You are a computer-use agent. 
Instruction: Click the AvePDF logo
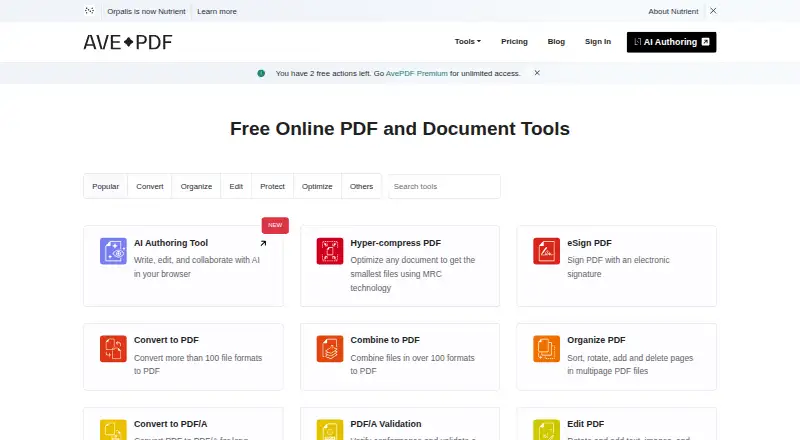[x=128, y=42]
